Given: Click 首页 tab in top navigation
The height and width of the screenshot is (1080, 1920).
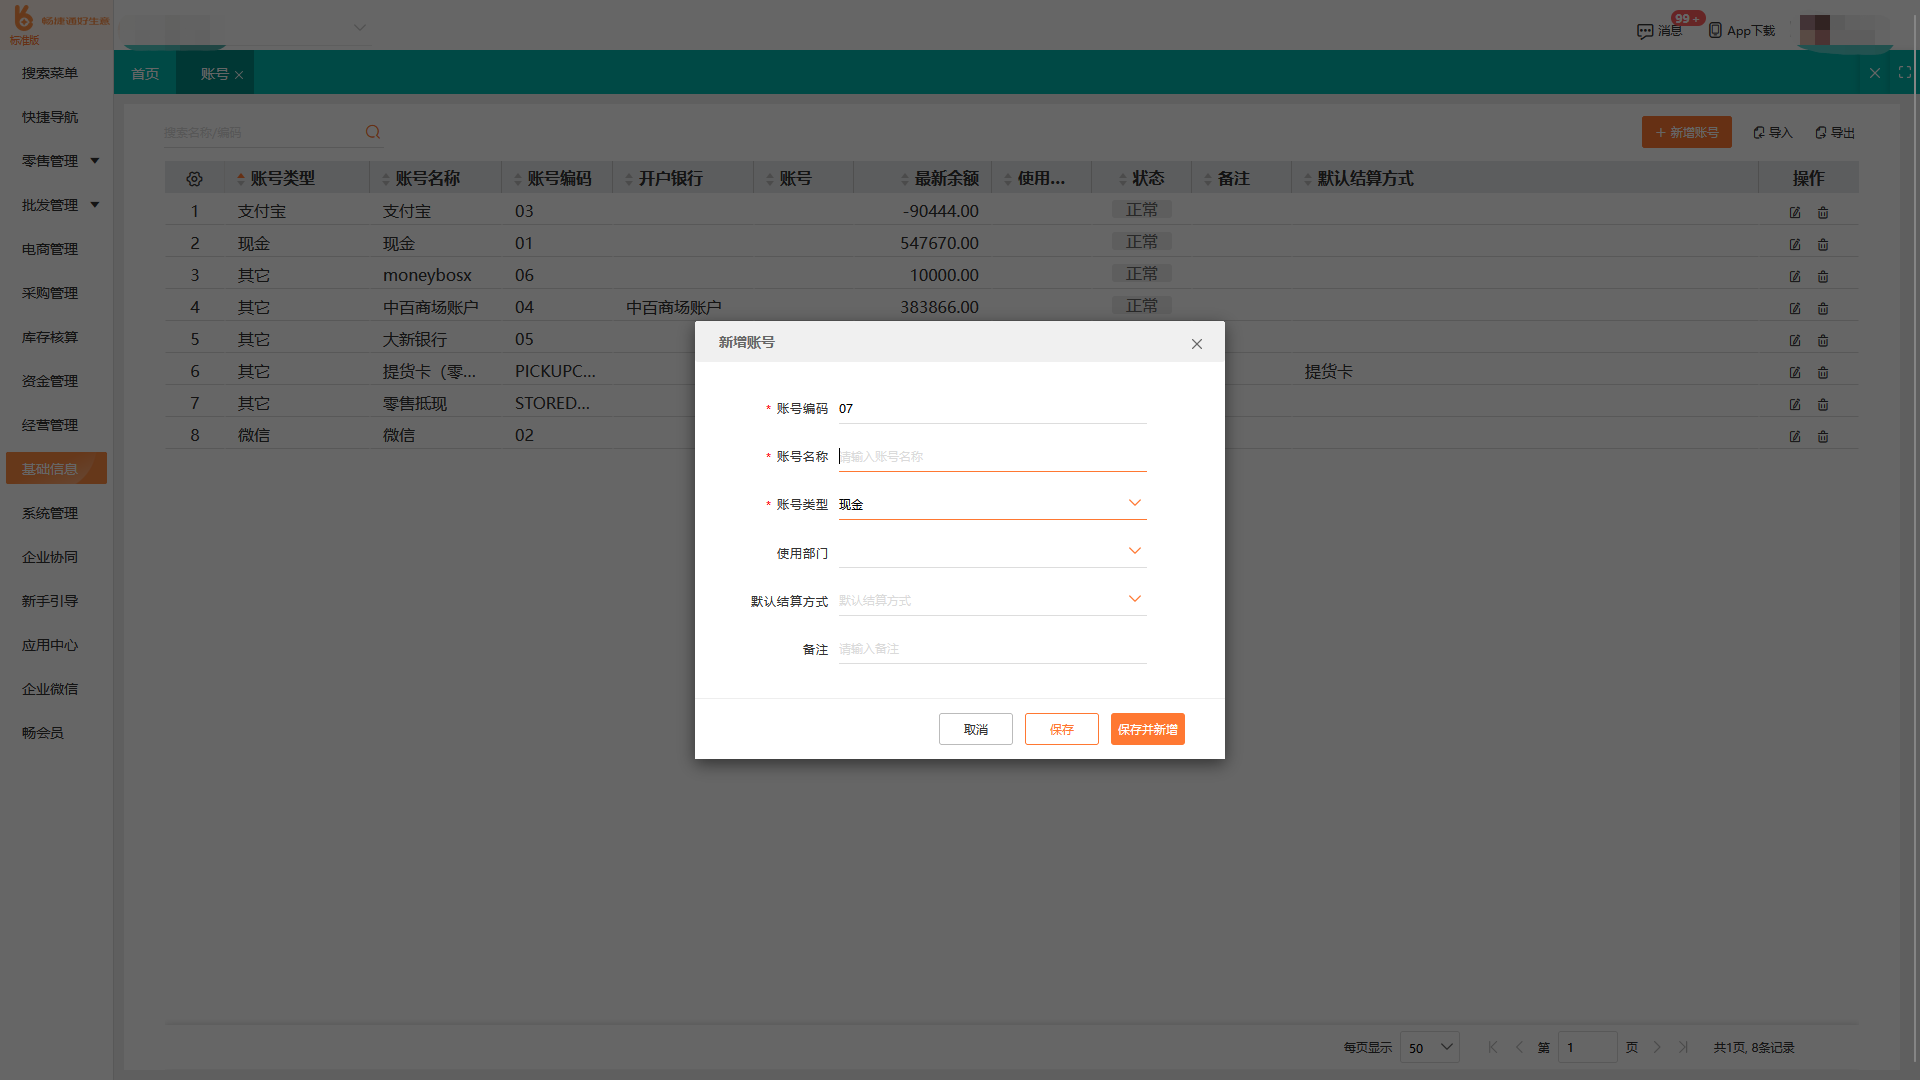Looking at the screenshot, I should [145, 73].
